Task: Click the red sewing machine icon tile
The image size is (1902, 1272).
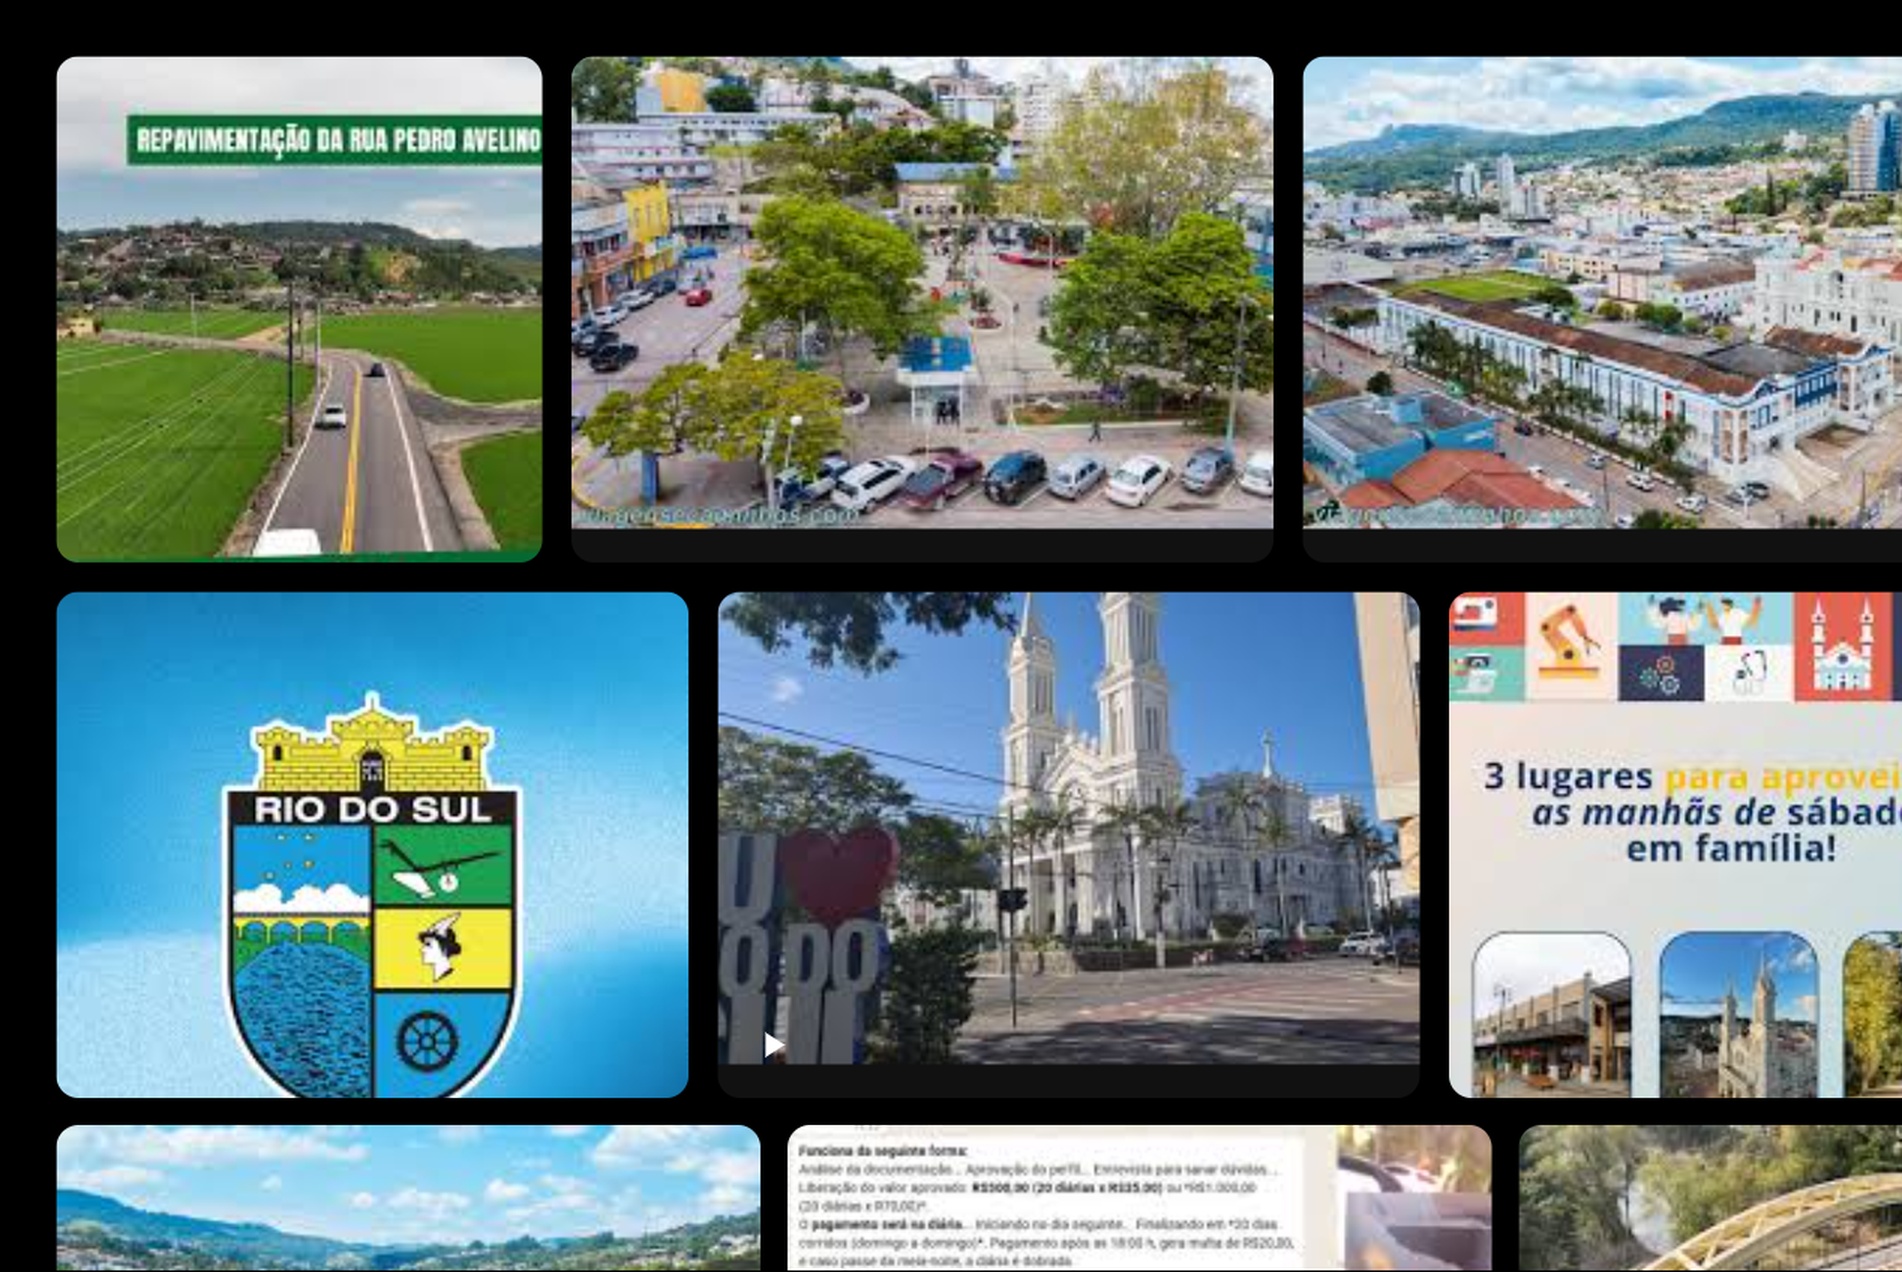Action: tap(1486, 618)
